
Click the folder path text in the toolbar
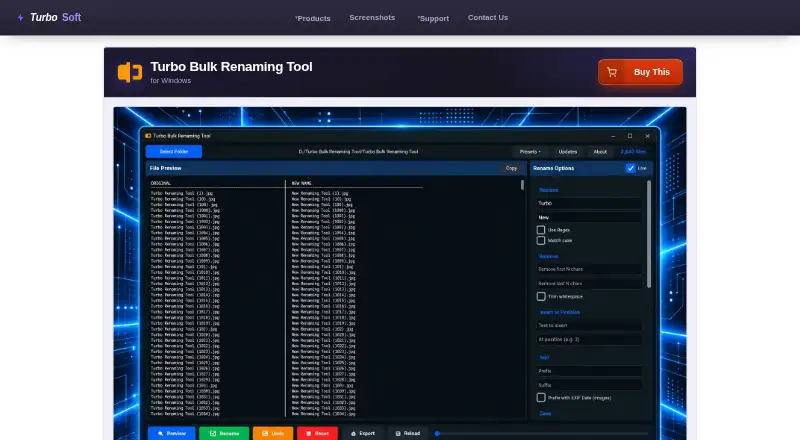point(358,152)
